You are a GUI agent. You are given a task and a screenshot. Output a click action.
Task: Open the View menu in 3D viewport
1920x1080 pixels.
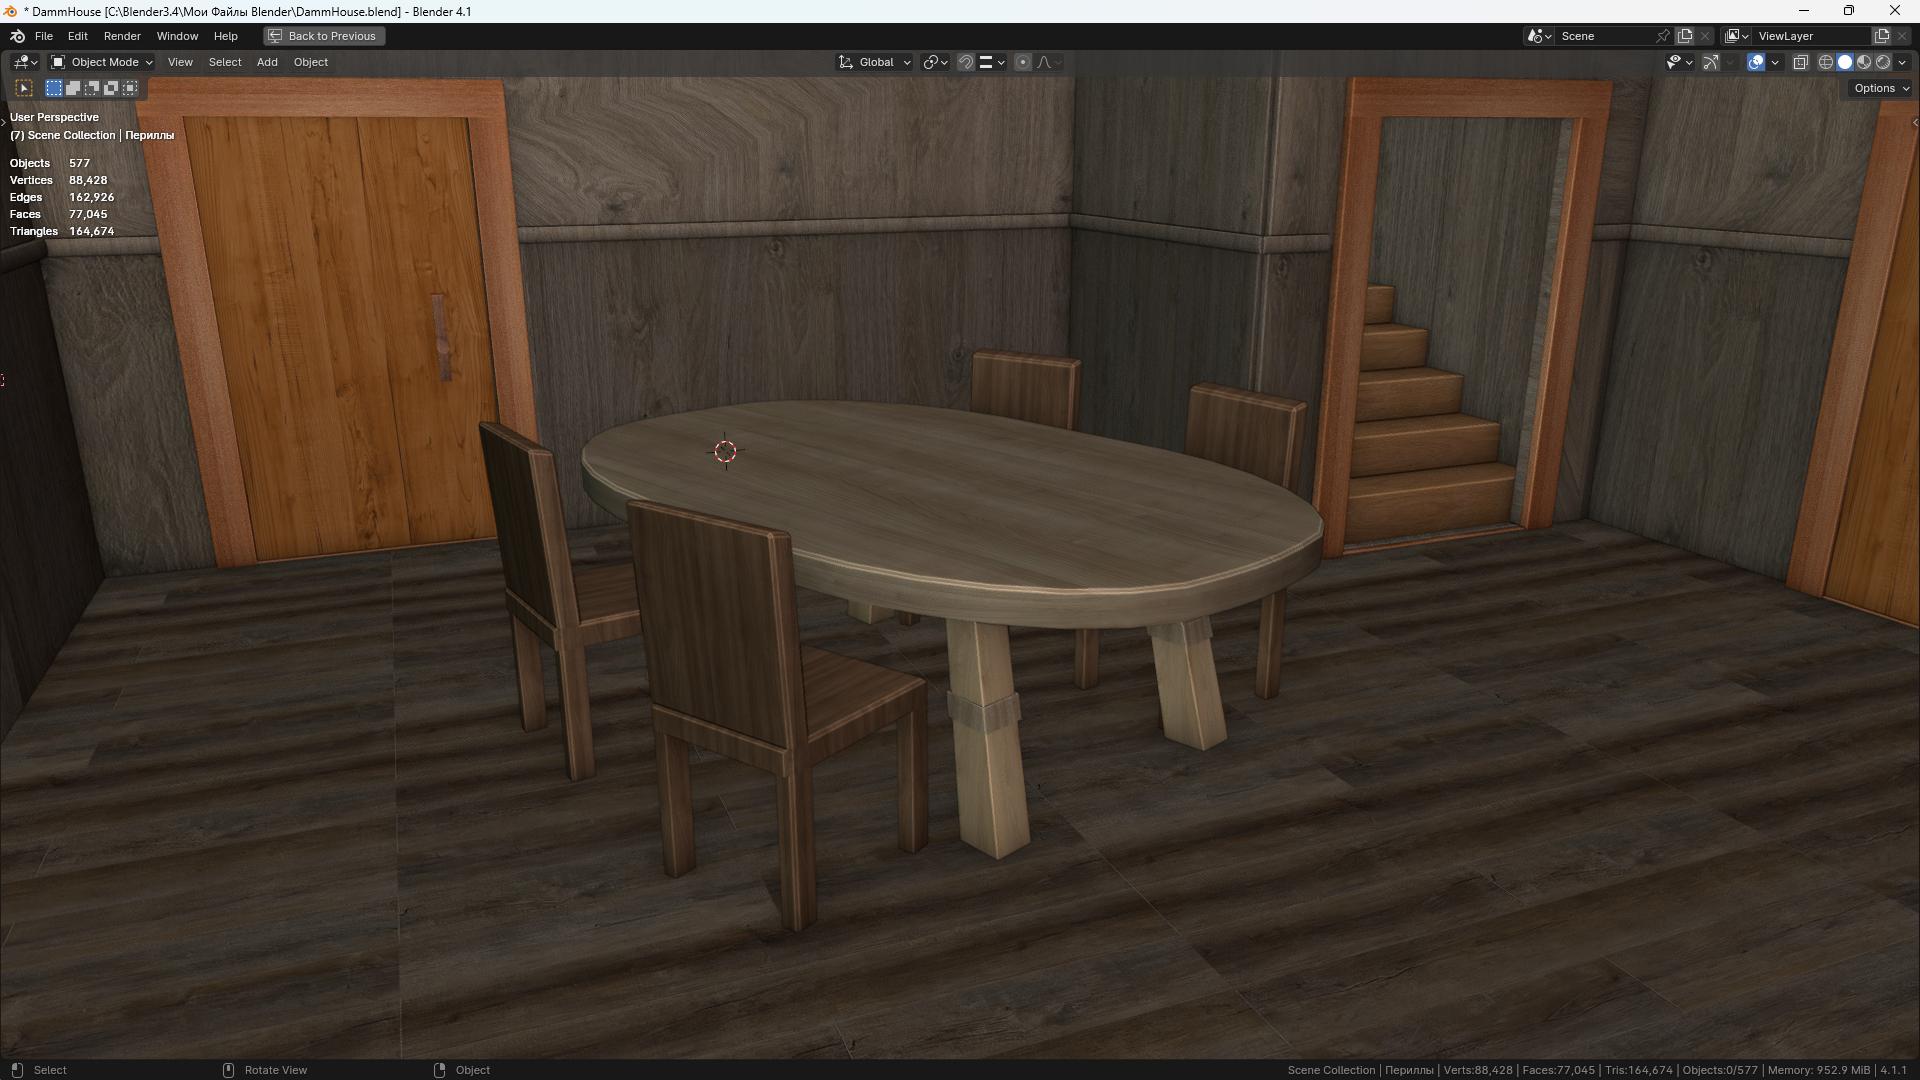click(179, 61)
